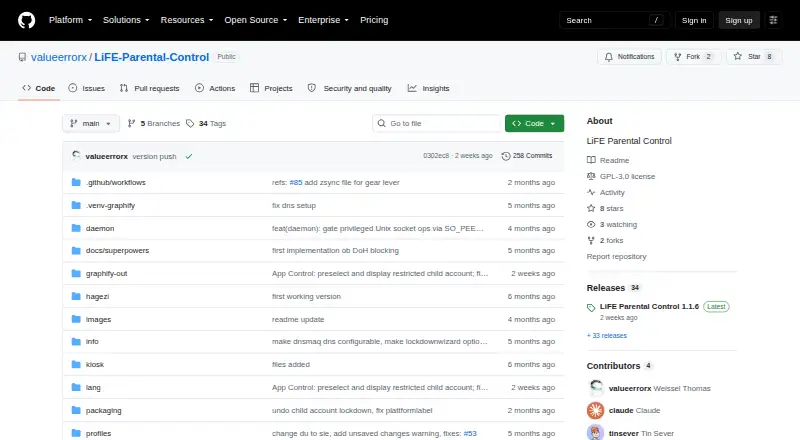View the 34 Tags link
Screen dimensions: 800x440
[x=206, y=124]
